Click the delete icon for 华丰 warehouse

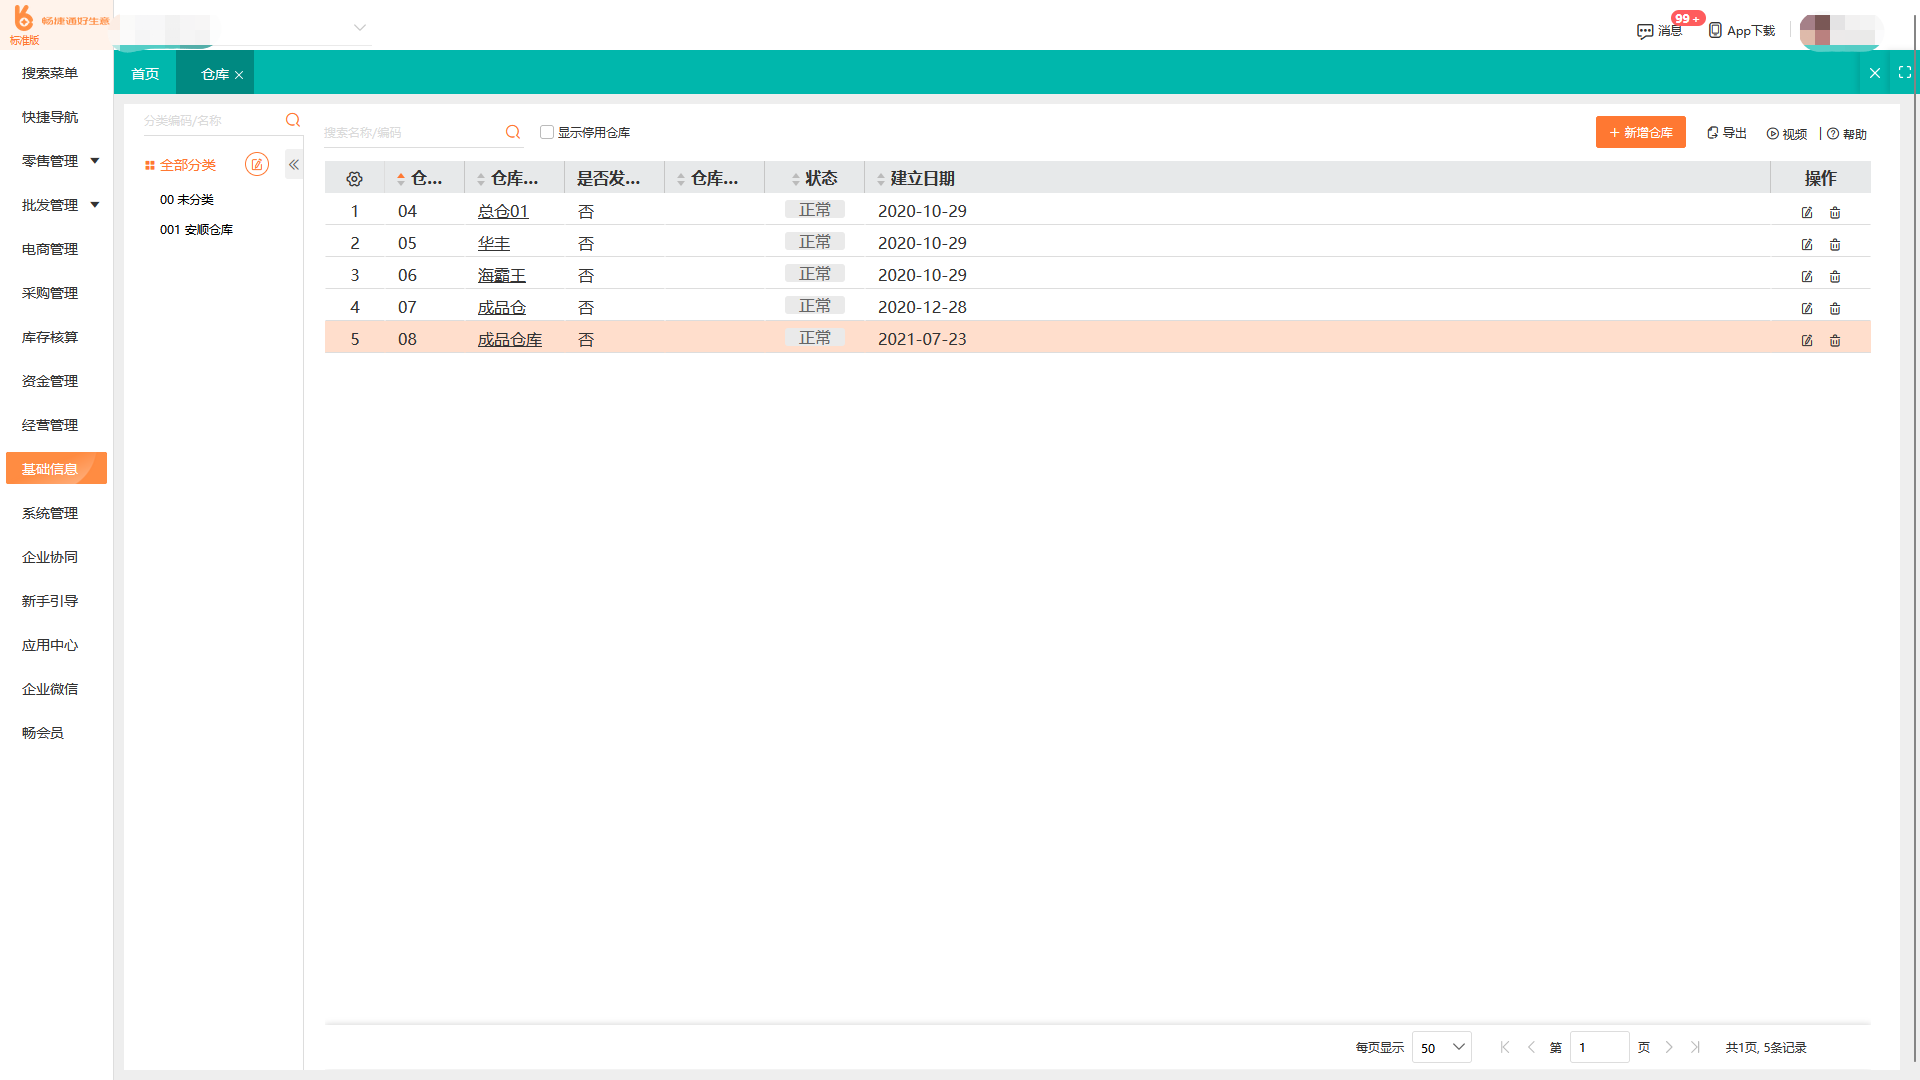point(1836,243)
